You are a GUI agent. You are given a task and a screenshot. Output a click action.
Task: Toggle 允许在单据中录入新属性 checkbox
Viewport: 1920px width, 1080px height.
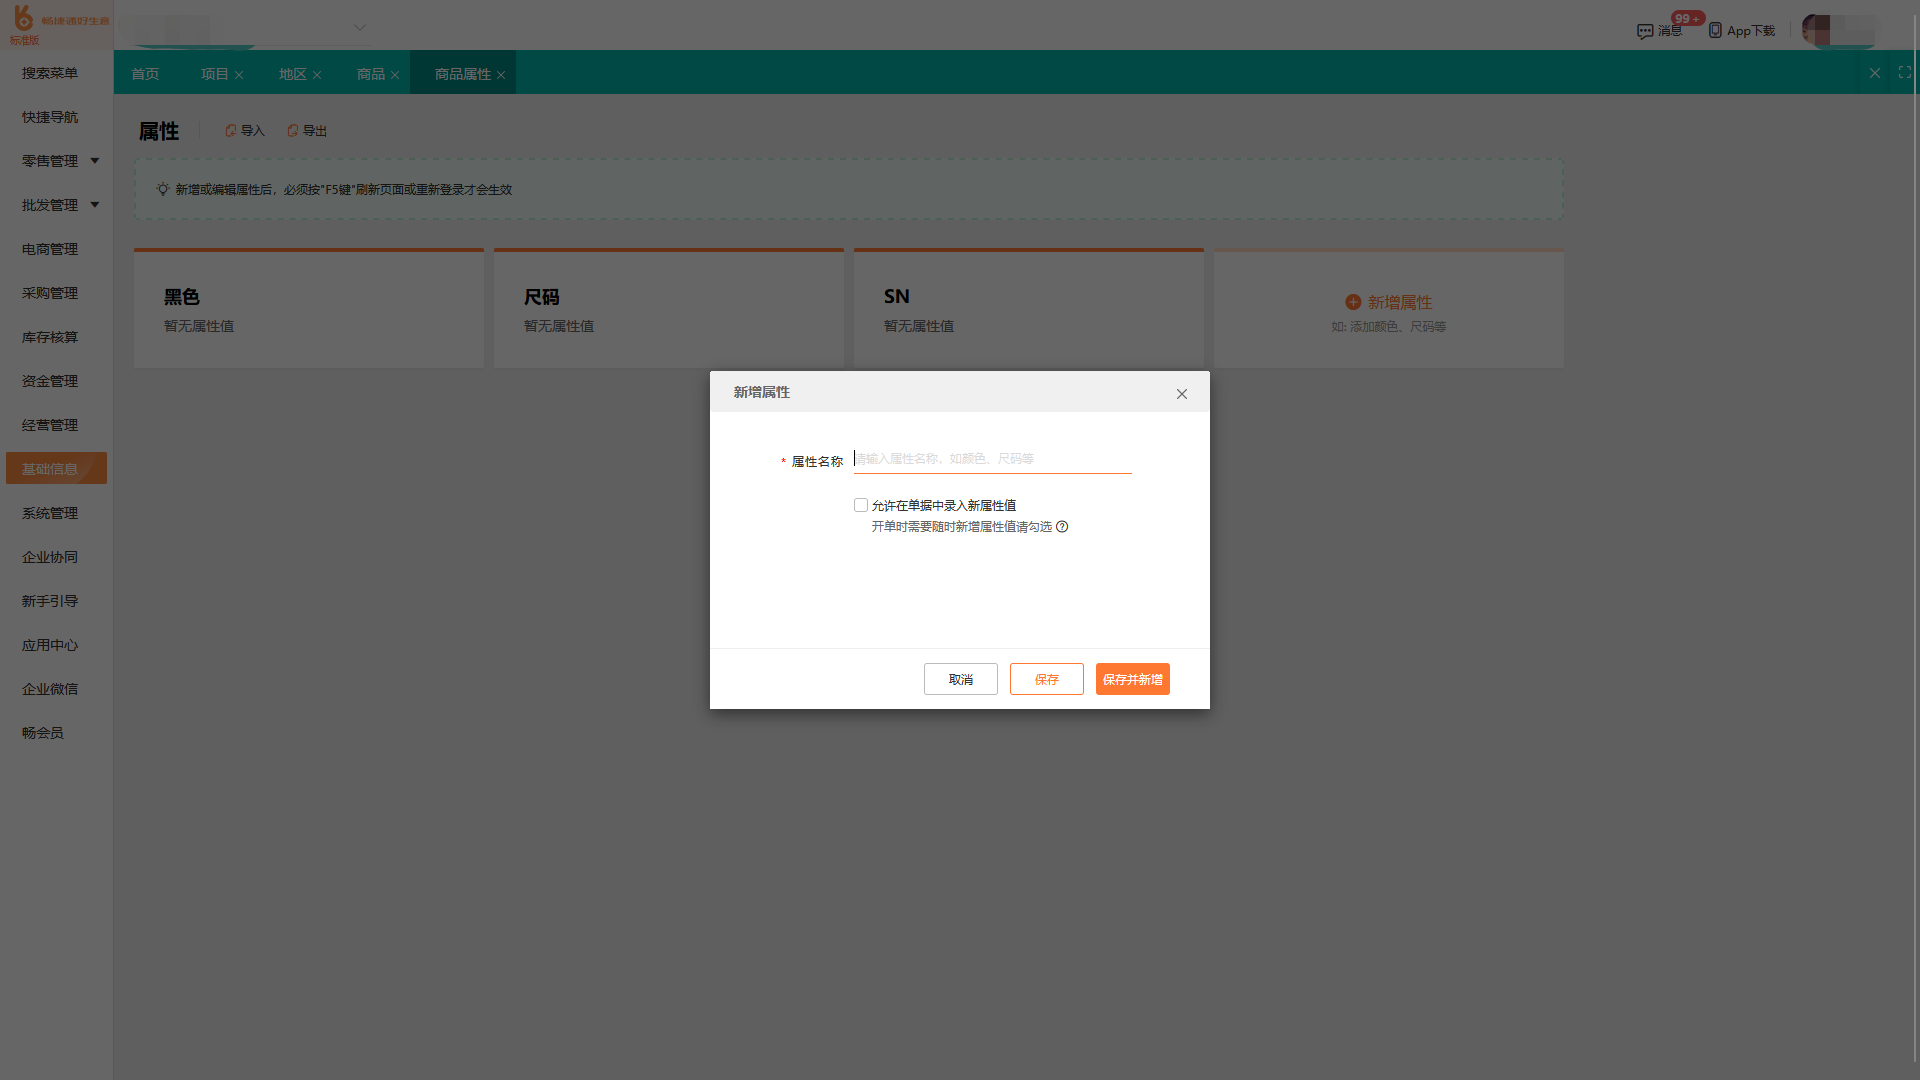[860, 505]
